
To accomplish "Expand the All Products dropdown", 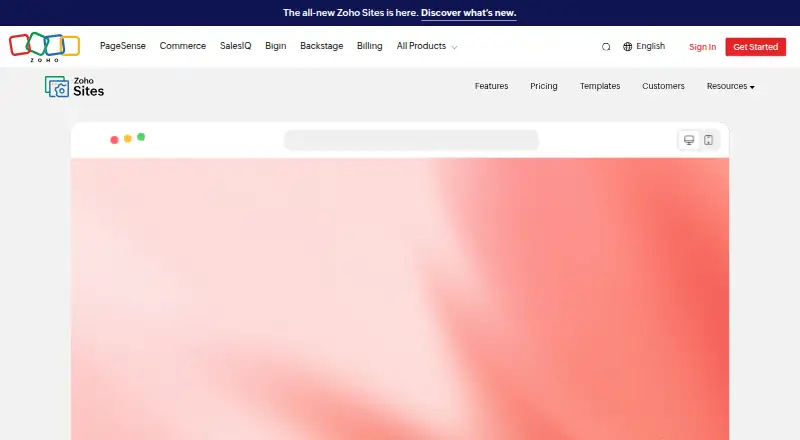I will pos(427,46).
